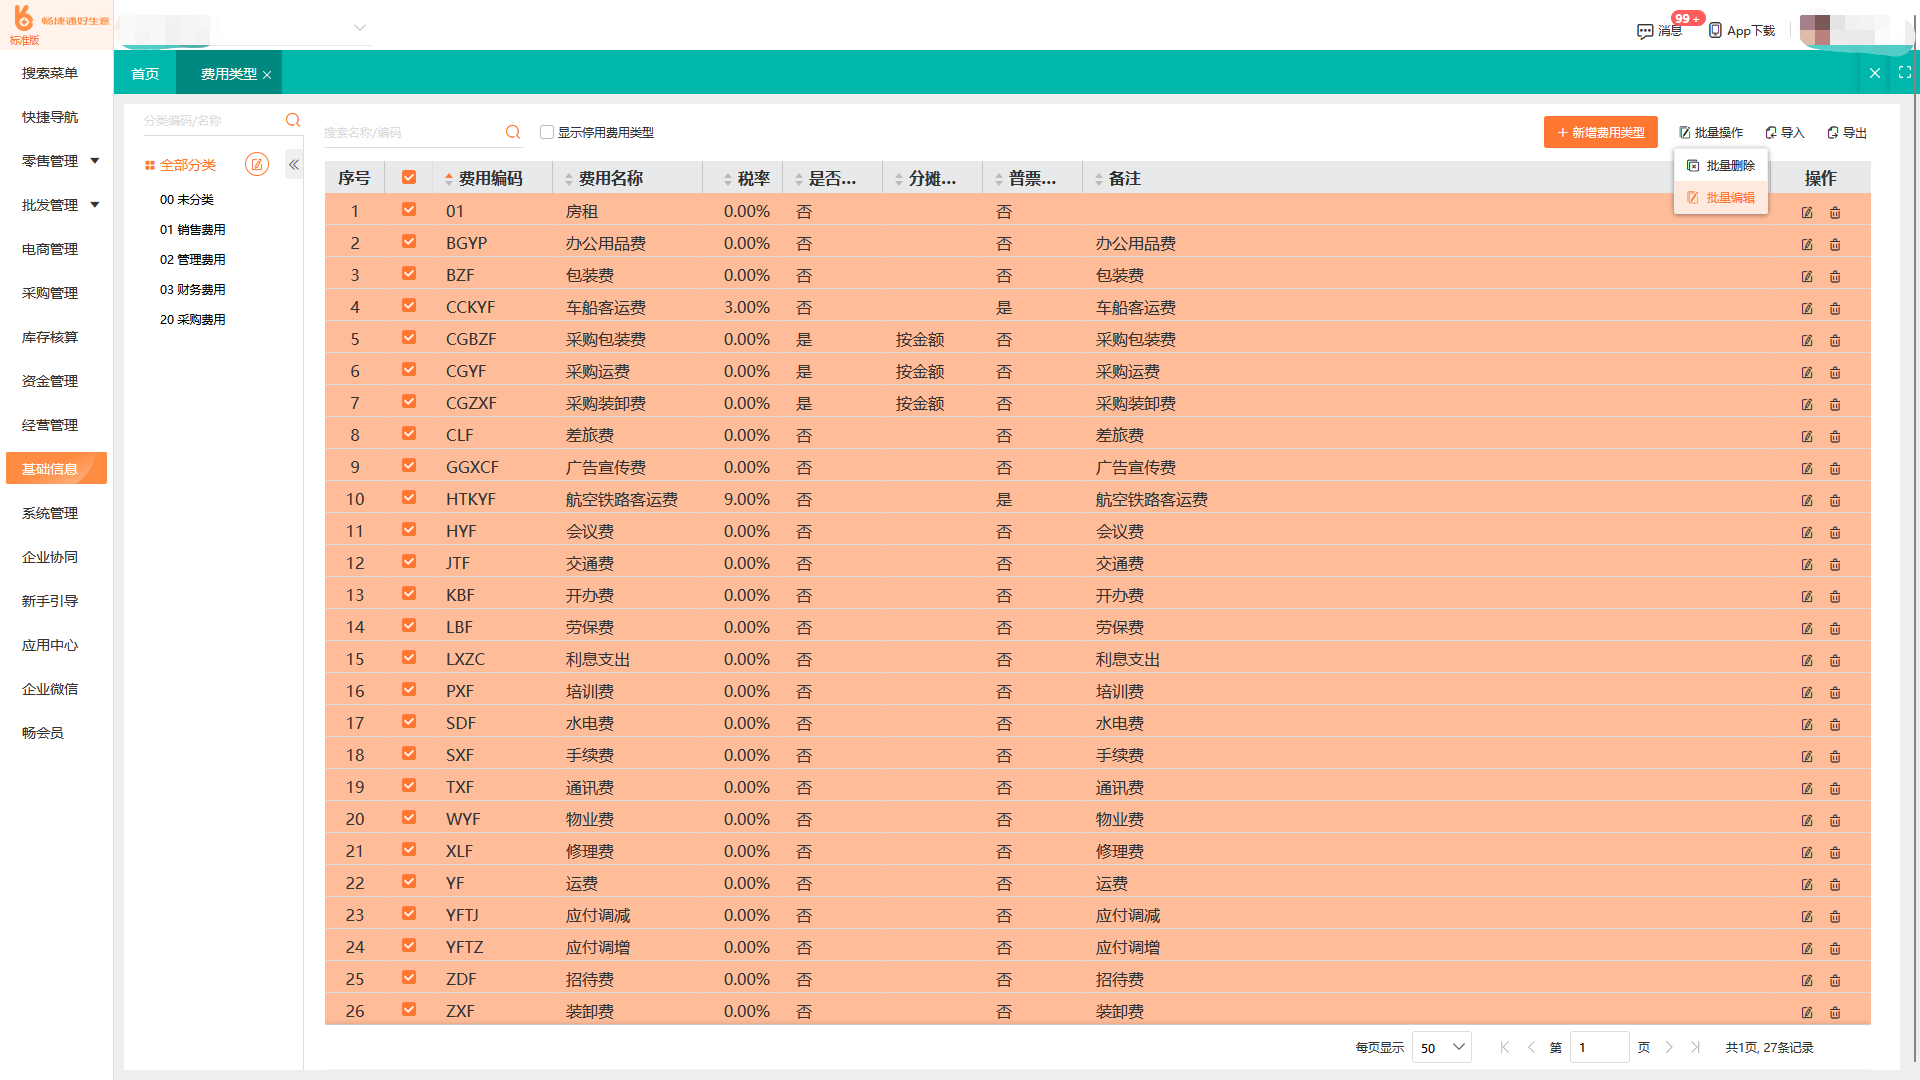
Task: Check the row 4 CCKYF selection checkbox
Action: point(409,306)
